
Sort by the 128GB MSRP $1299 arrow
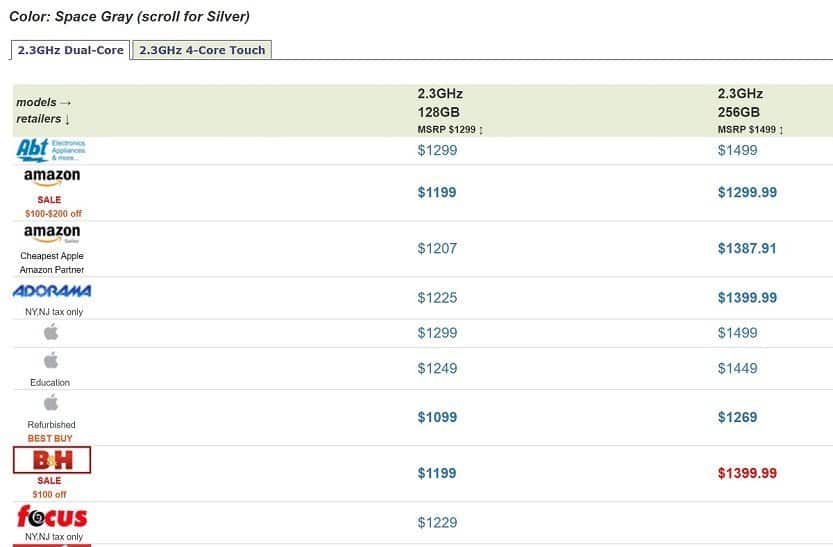[481, 130]
